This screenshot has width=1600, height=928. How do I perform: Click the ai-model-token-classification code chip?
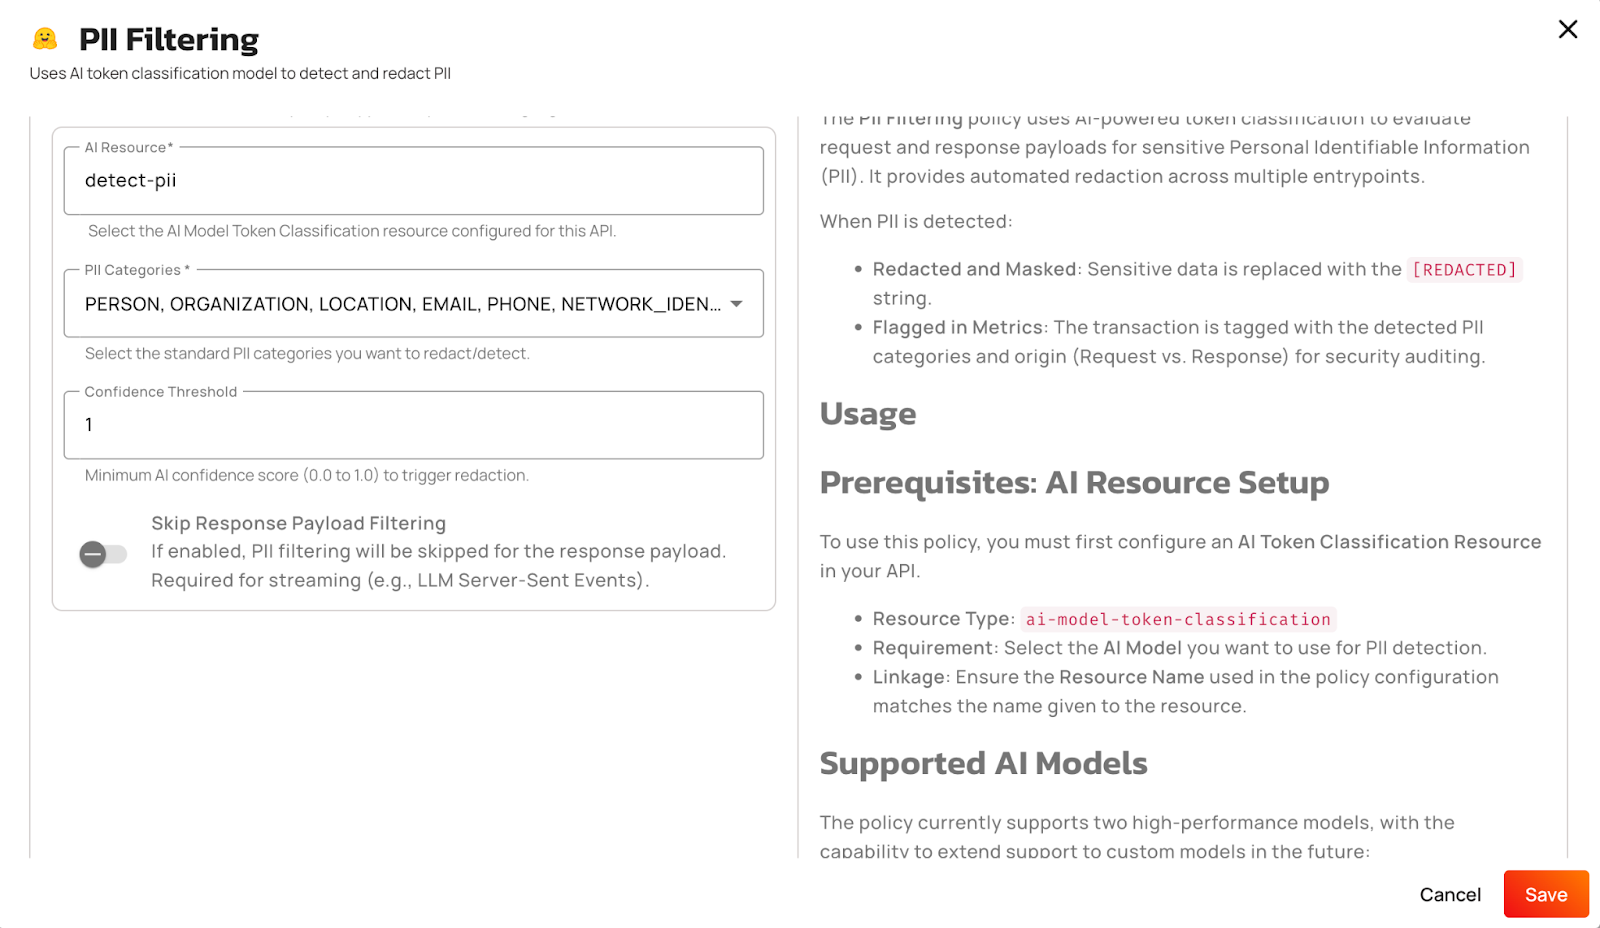[x=1176, y=619]
